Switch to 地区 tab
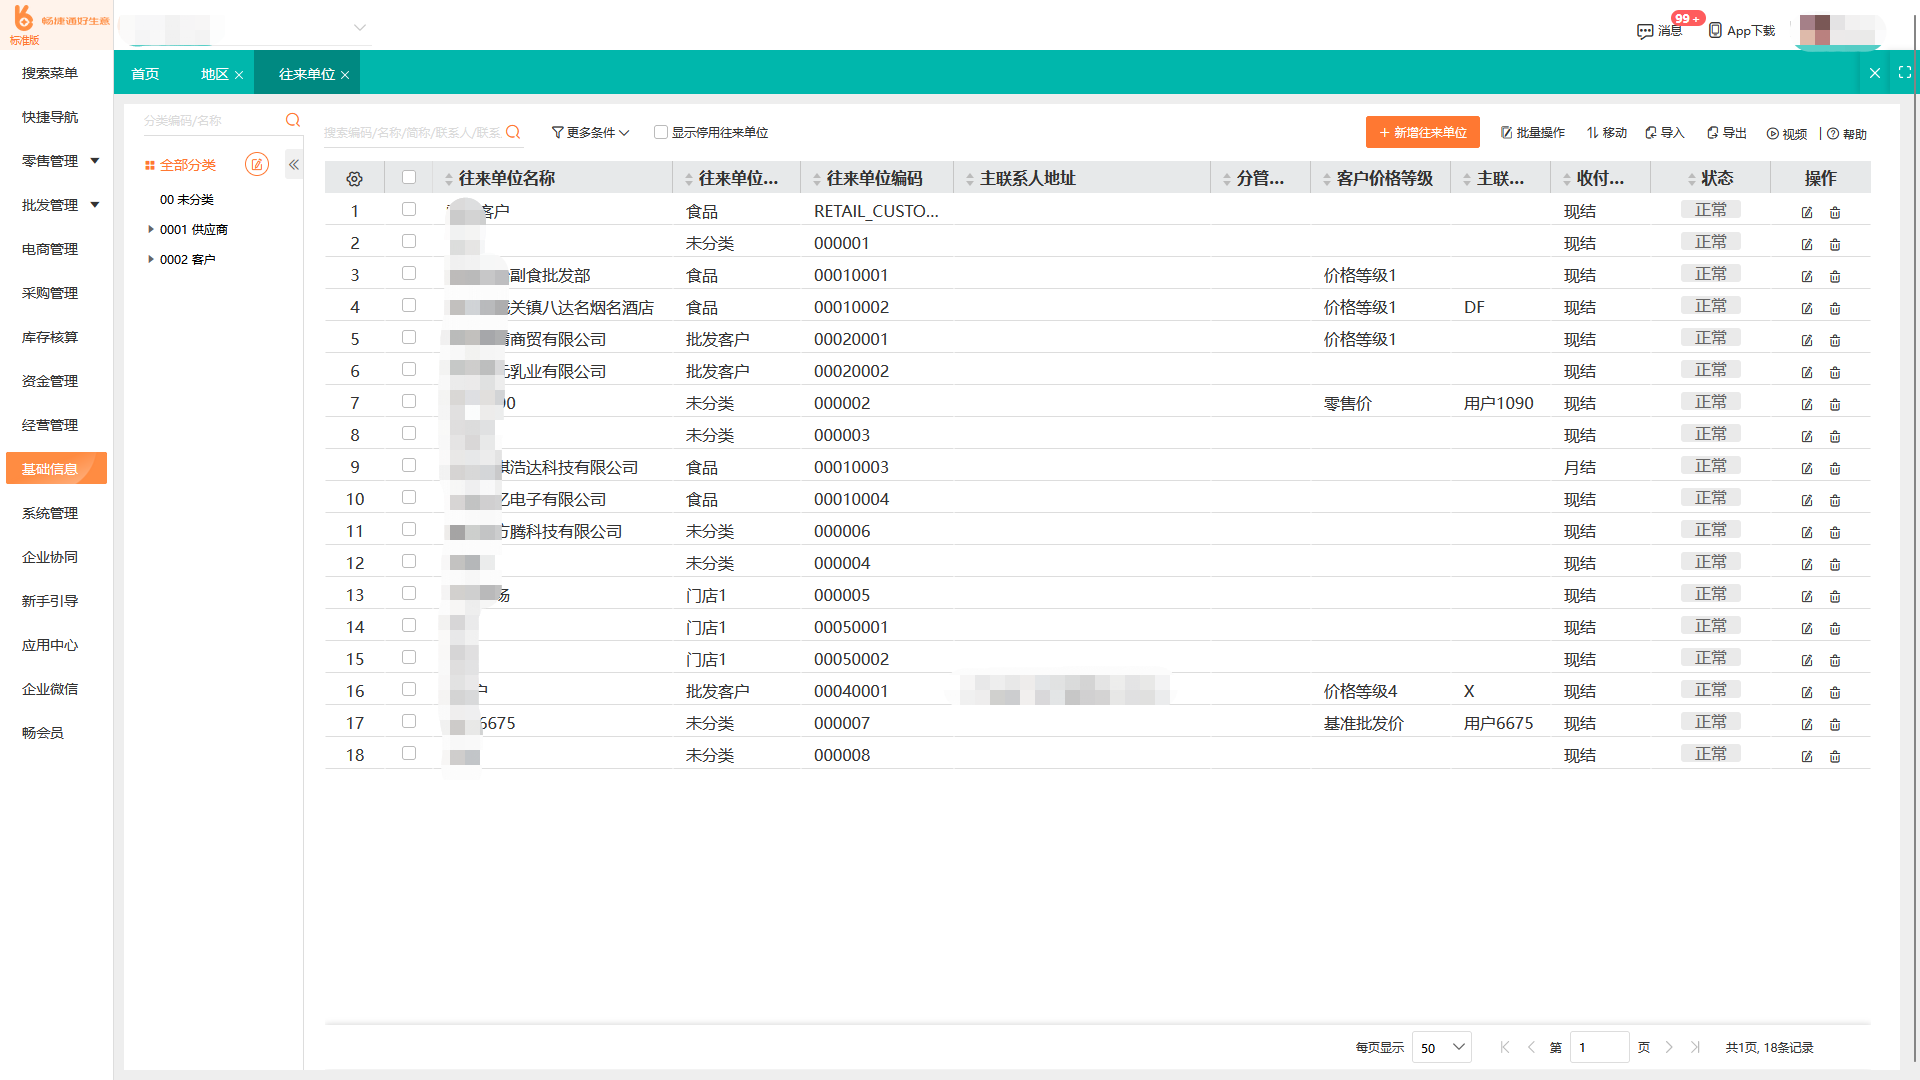Screen dimensions: 1920x1080 tap(214, 74)
